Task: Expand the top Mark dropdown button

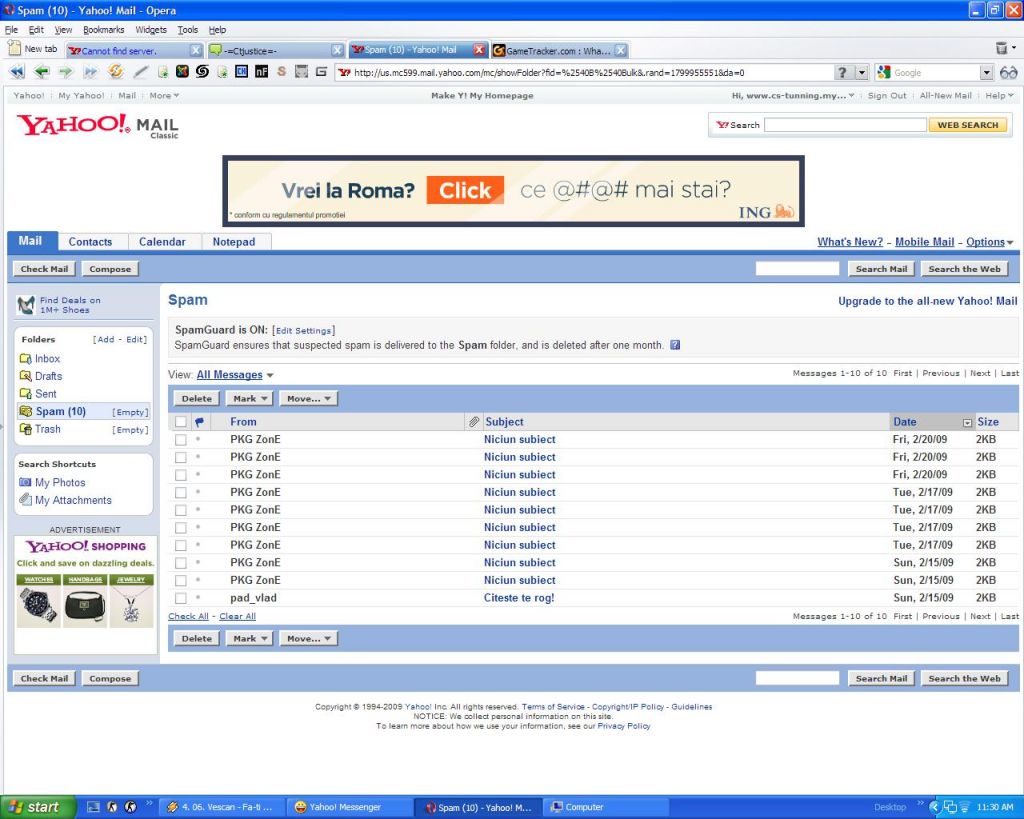Action: [251, 399]
